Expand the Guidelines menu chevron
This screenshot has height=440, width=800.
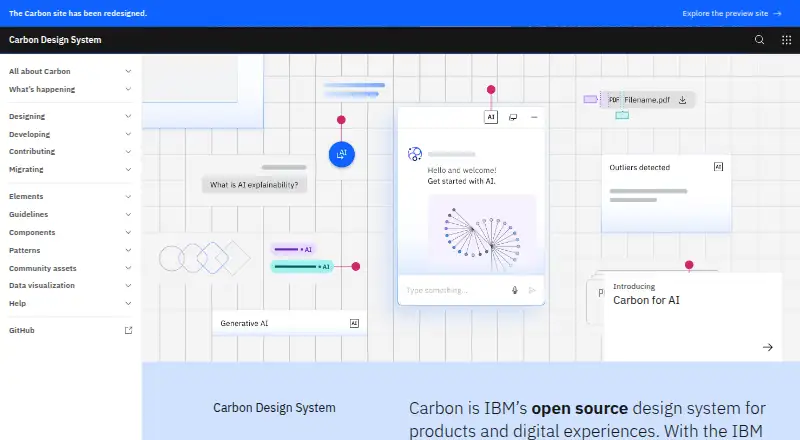click(128, 214)
